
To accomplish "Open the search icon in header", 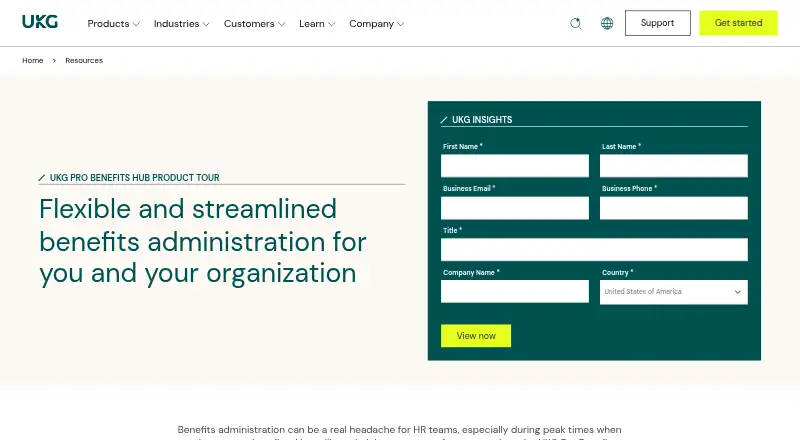I will (576, 23).
